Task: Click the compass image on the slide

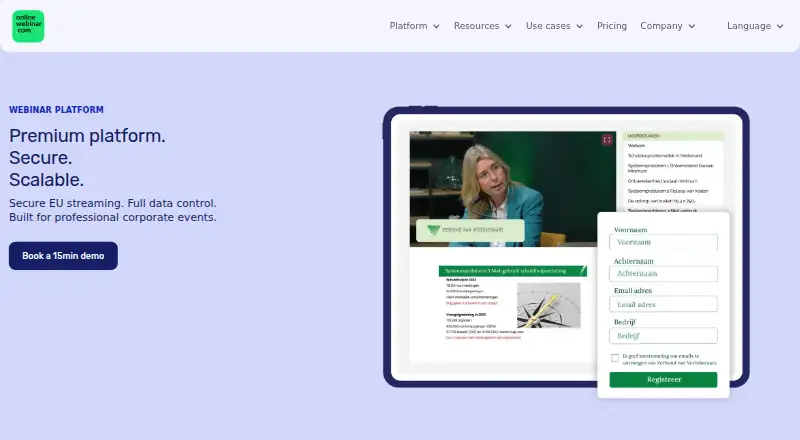Action: click(x=548, y=305)
